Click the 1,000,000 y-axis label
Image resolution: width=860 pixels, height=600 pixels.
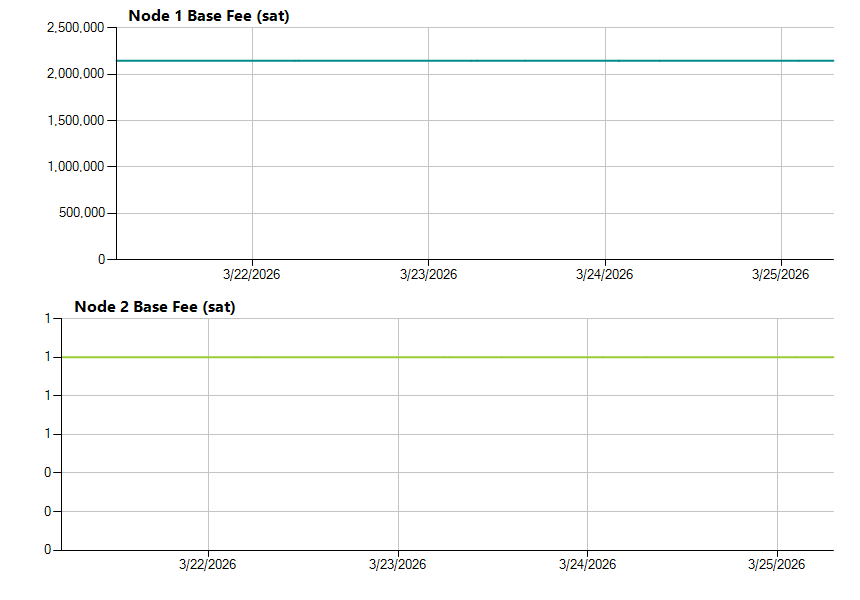[75, 167]
